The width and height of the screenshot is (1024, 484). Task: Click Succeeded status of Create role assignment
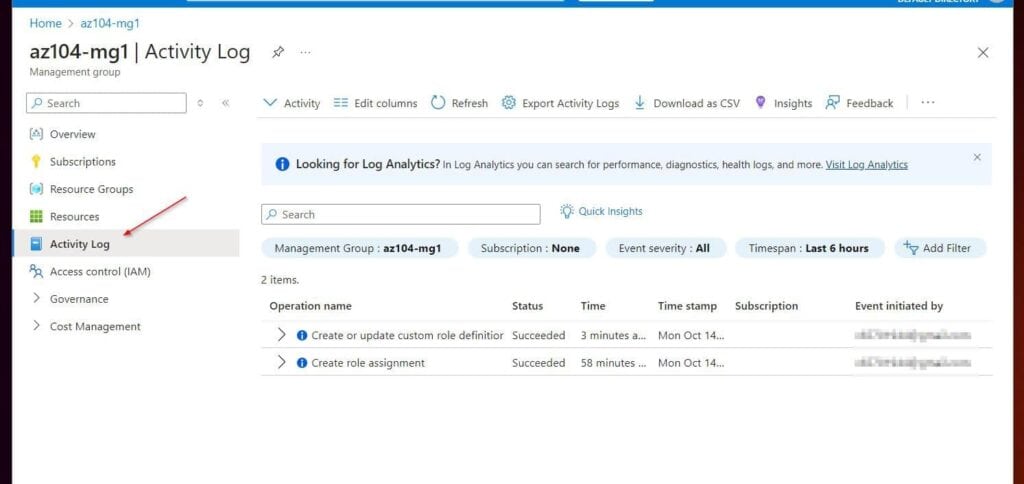[x=538, y=363]
